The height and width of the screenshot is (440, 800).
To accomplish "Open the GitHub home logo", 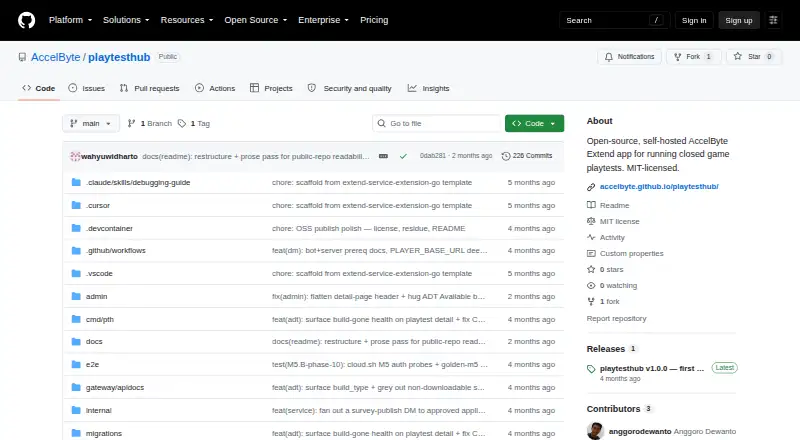I will click(x=27, y=20).
